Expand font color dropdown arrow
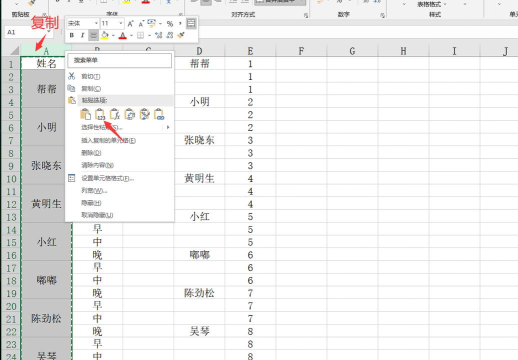This screenshot has height=360, width=518. [132, 35]
